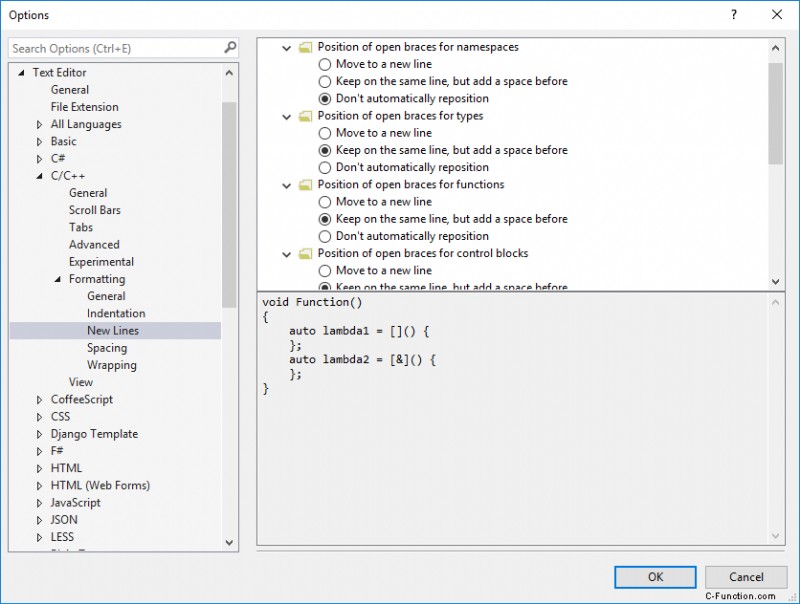Expand the CoffeeScript node arrow

coord(39,400)
